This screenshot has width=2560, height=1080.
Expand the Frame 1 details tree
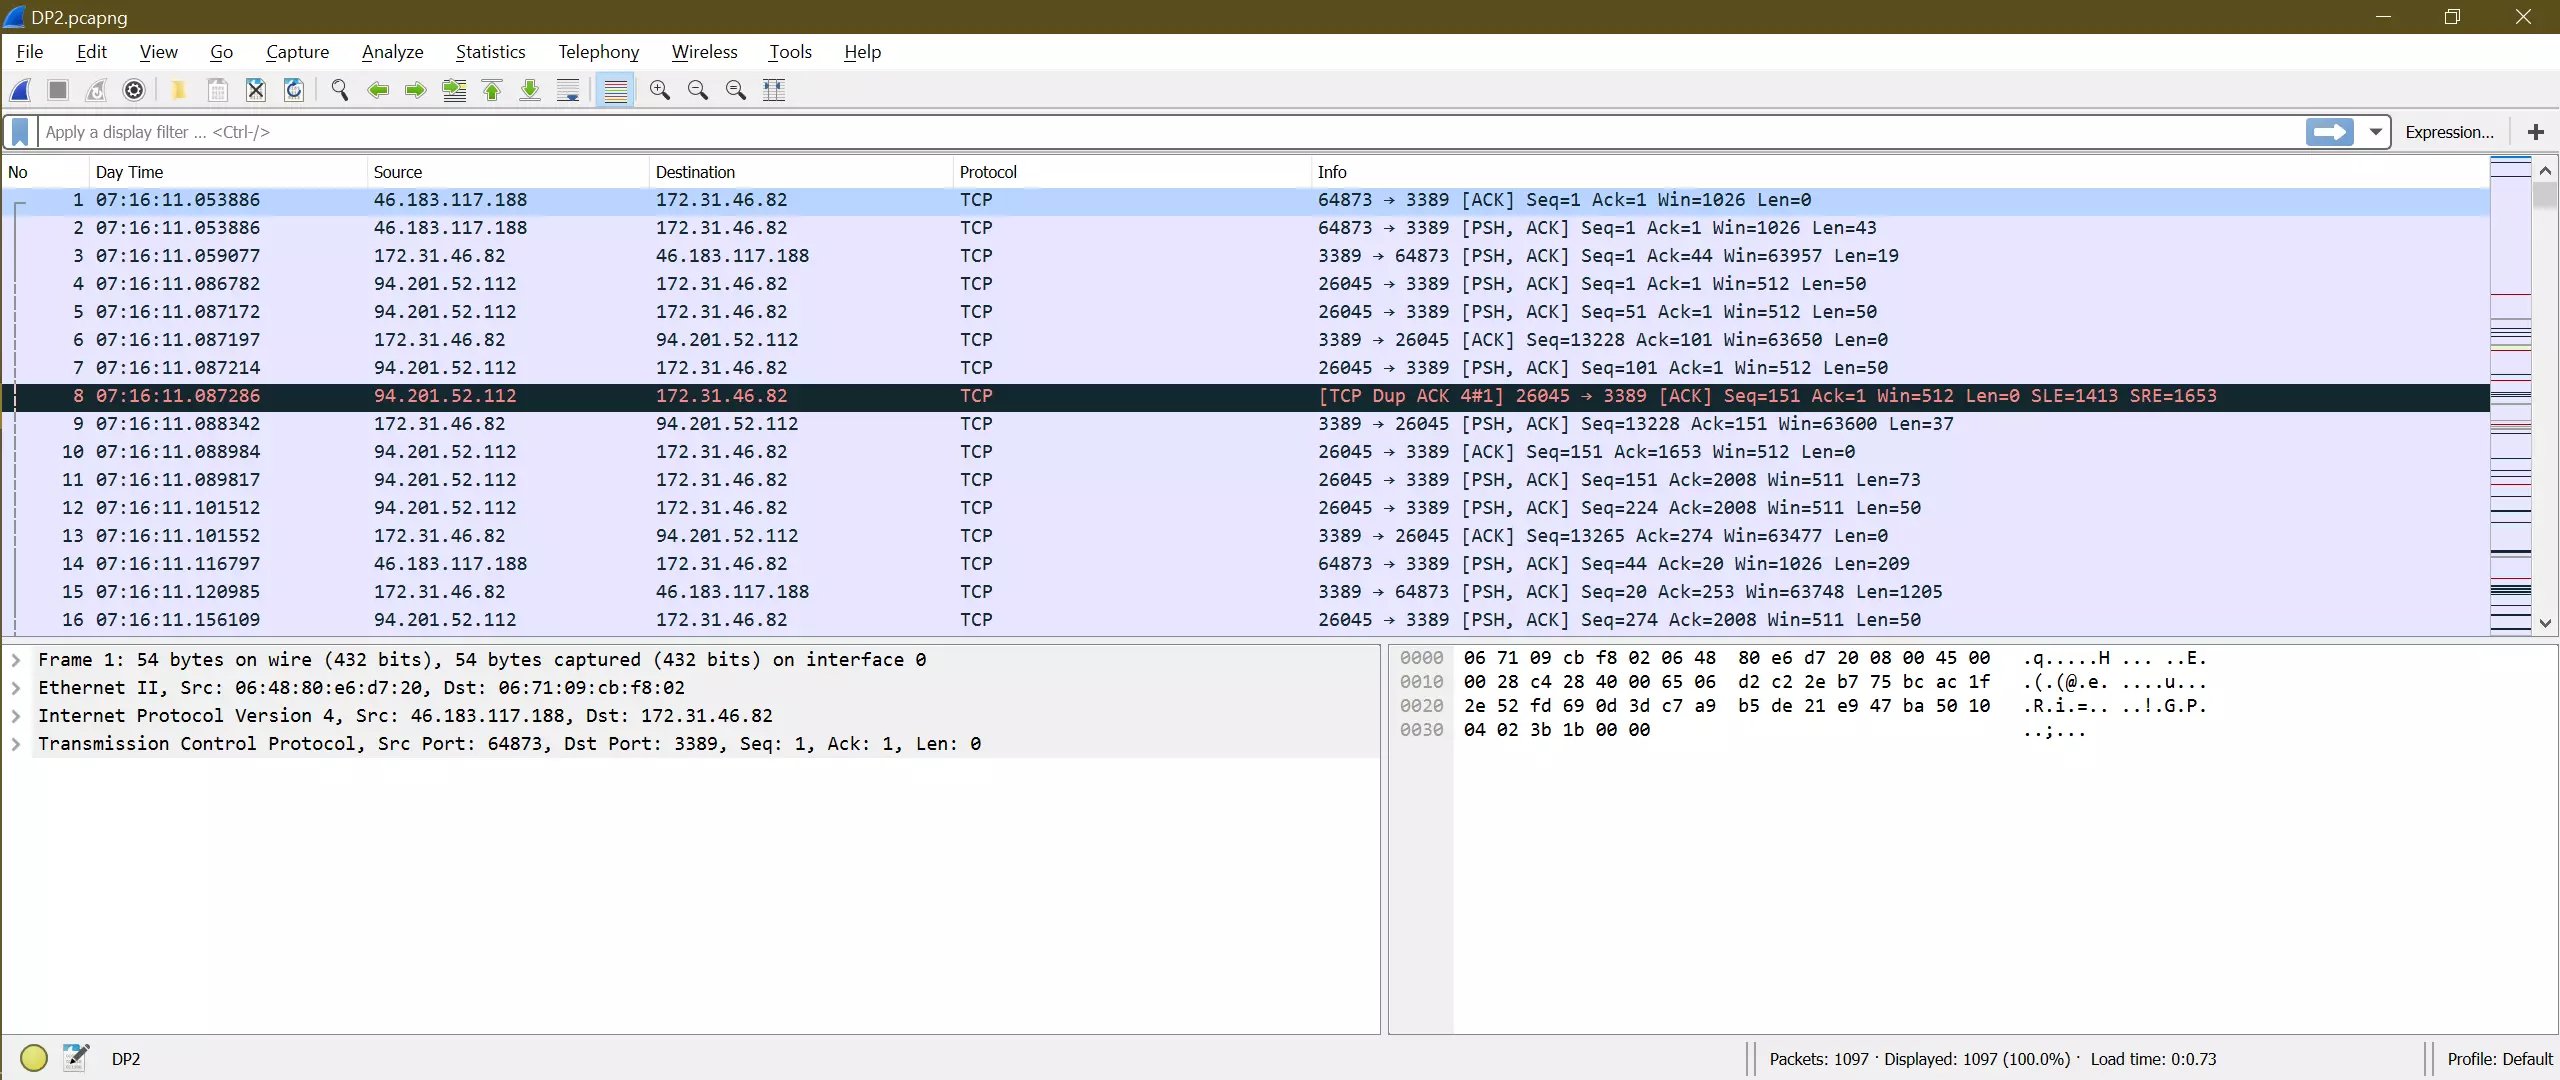coord(18,659)
